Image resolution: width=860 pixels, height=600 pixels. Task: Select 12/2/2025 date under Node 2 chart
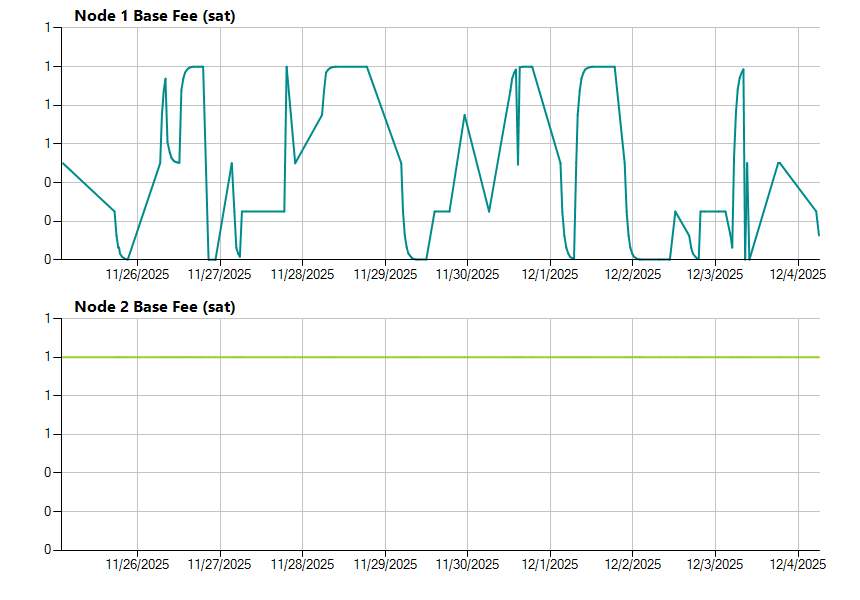point(632,565)
